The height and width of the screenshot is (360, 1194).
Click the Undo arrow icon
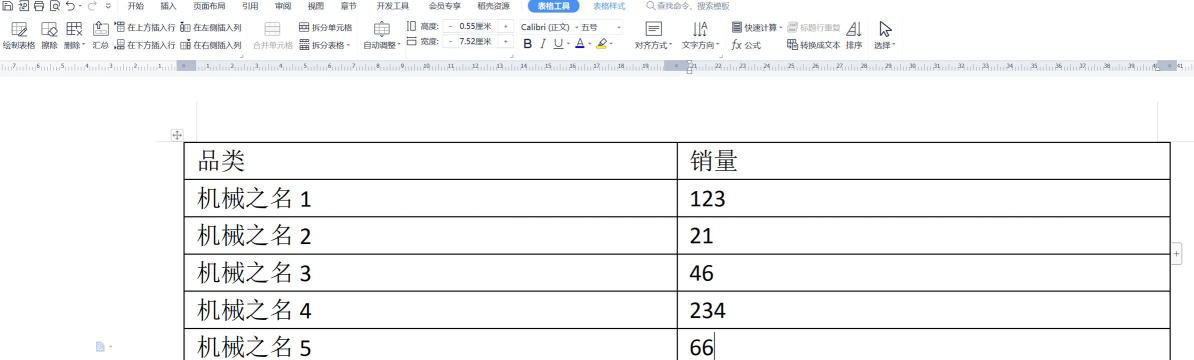pyautogui.click(x=70, y=6)
